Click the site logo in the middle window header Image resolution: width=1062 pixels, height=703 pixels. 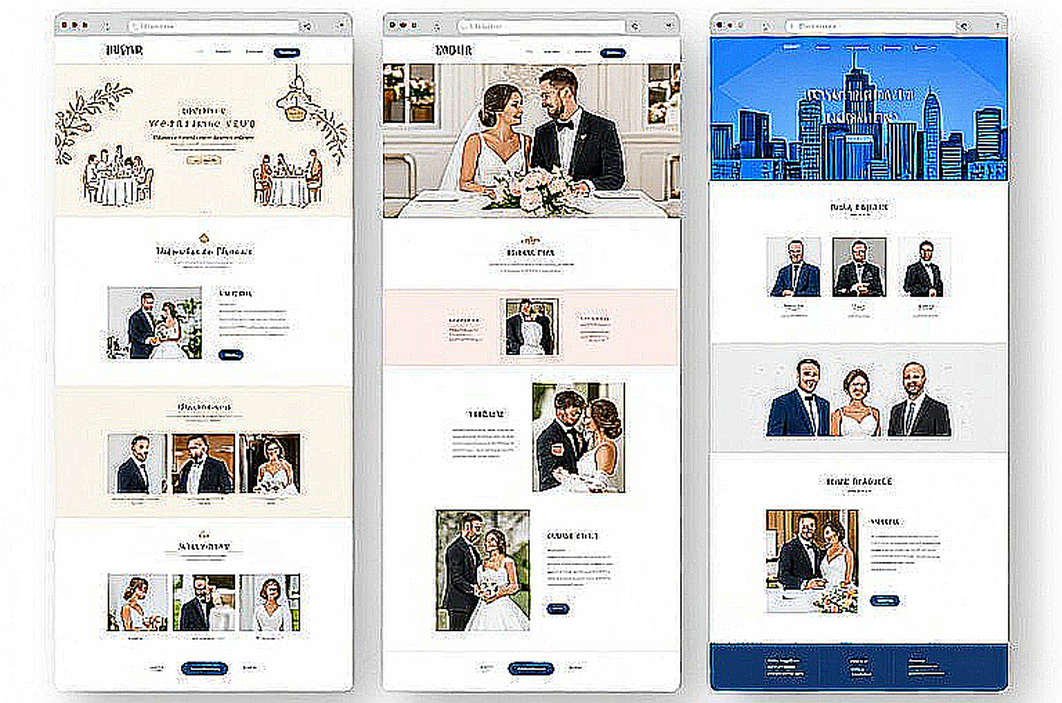pyautogui.click(x=453, y=50)
